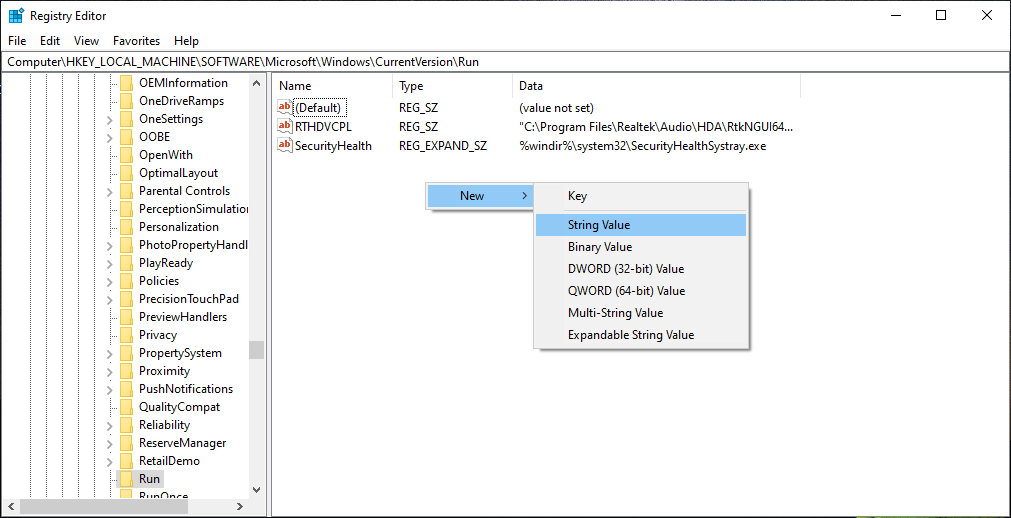Click the OptimalLayout folder icon
The height and width of the screenshot is (518, 1011).
pyautogui.click(x=126, y=173)
